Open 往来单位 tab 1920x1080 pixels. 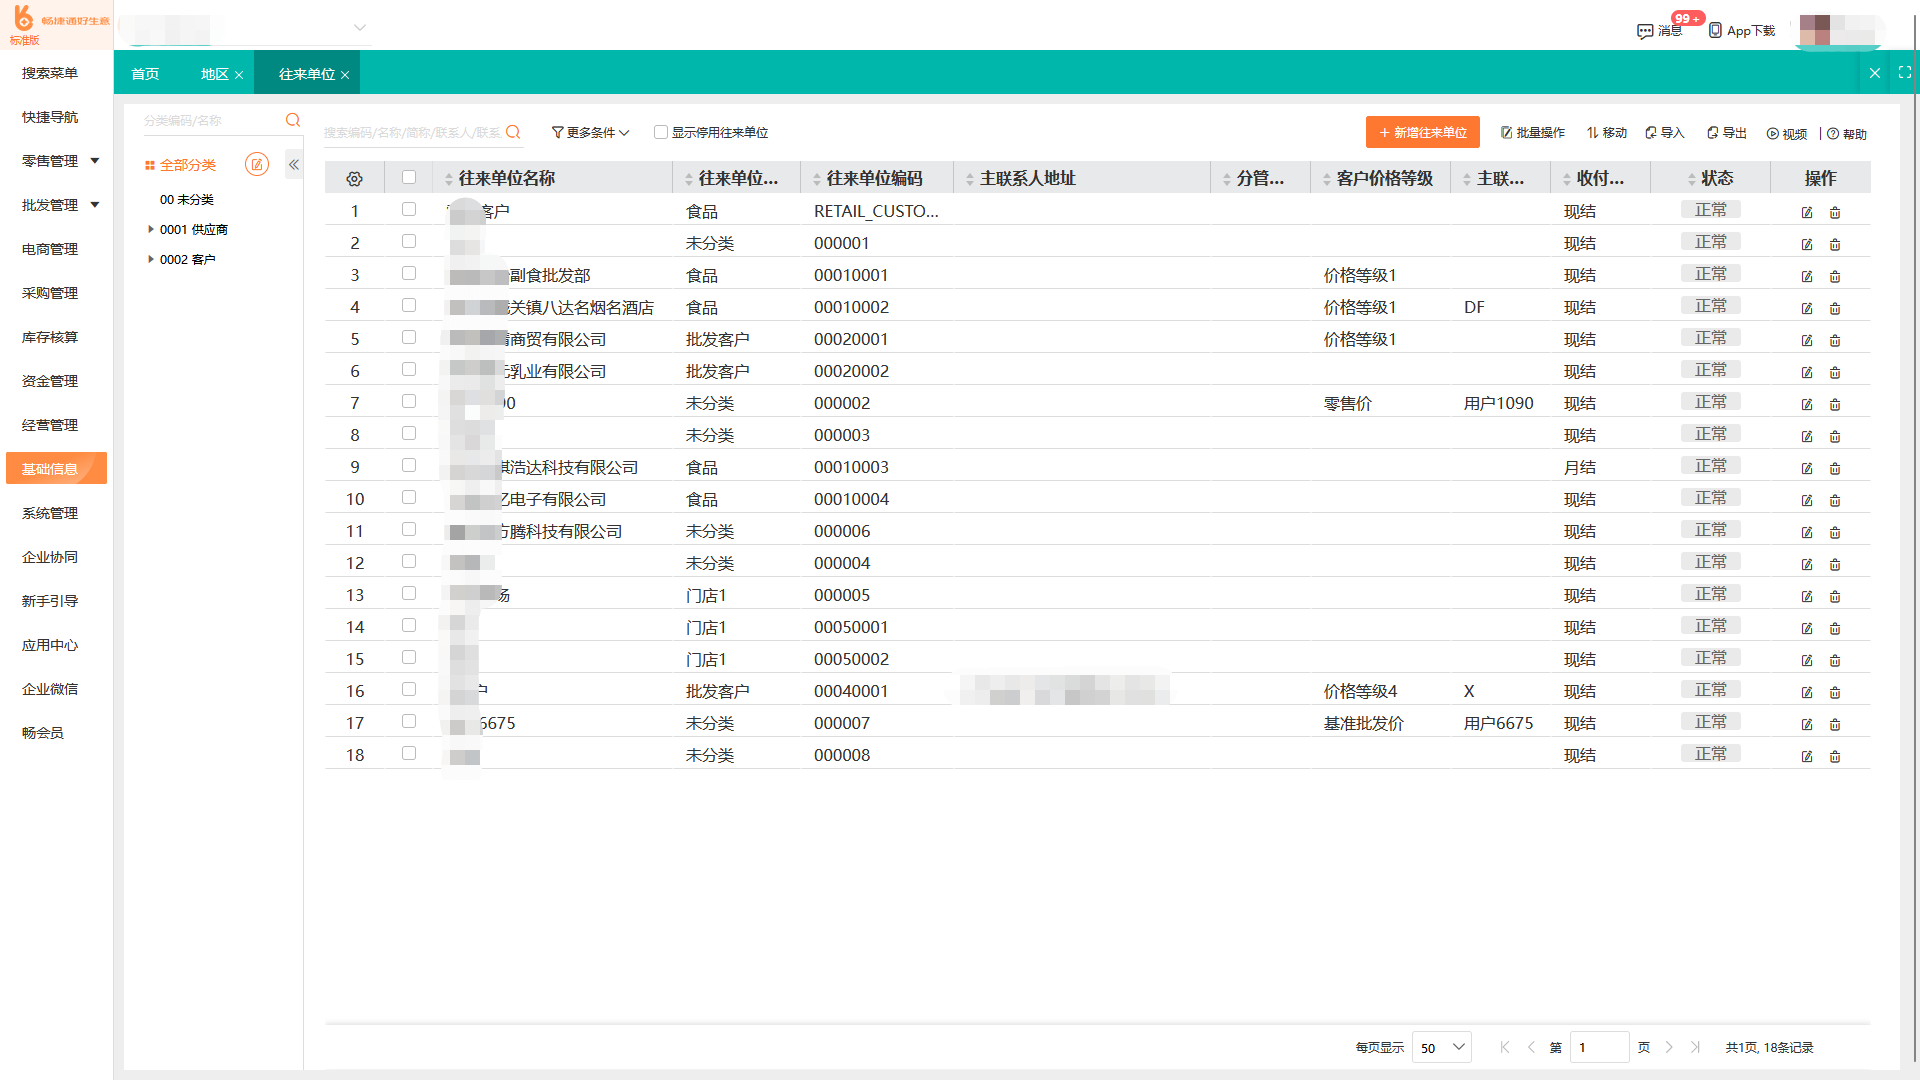pos(306,73)
